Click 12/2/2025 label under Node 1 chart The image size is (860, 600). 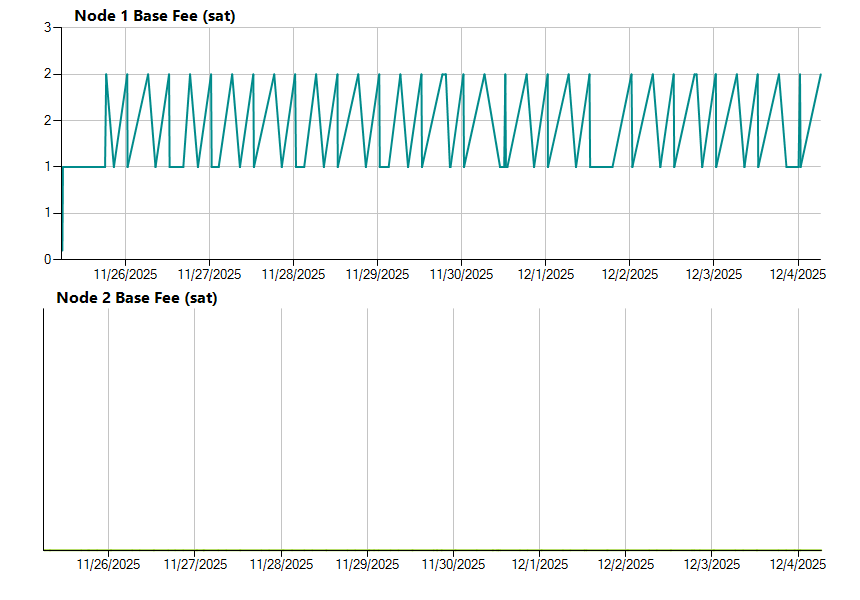[629, 274]
